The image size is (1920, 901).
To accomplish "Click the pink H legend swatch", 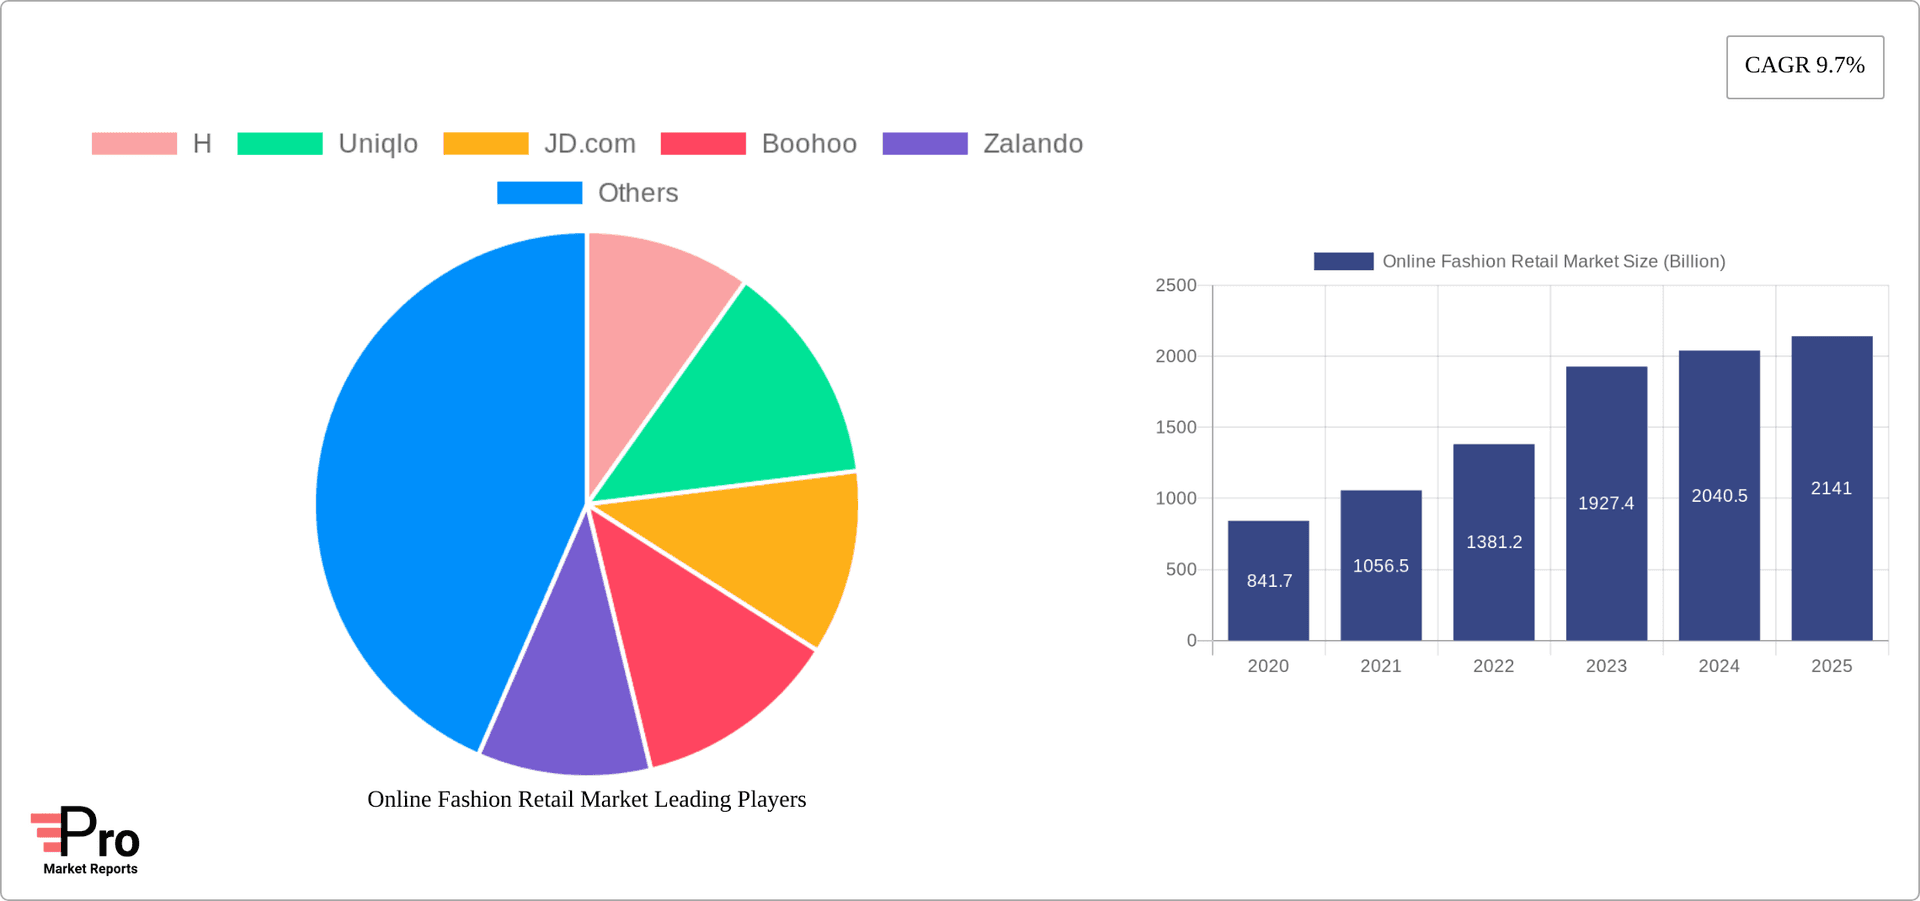I will coord(134,143).
